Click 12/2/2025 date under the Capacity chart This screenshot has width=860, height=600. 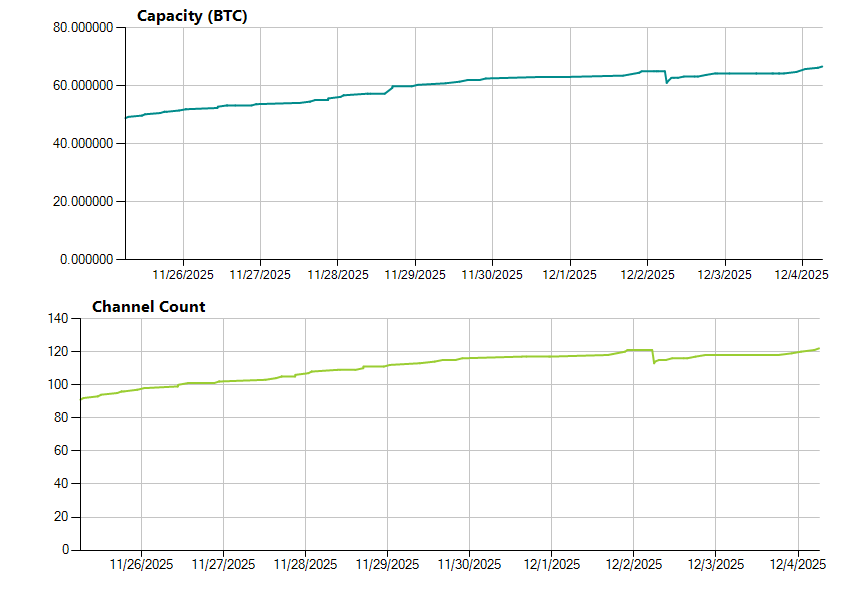[647, 274]
